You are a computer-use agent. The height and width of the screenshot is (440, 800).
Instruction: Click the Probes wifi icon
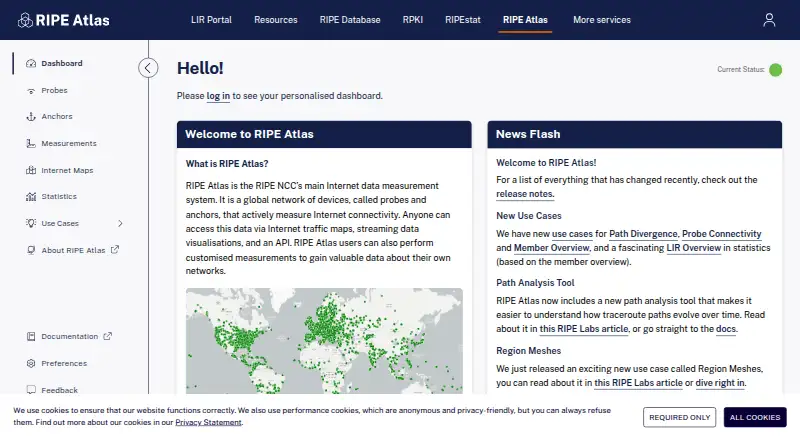point(31,91)
